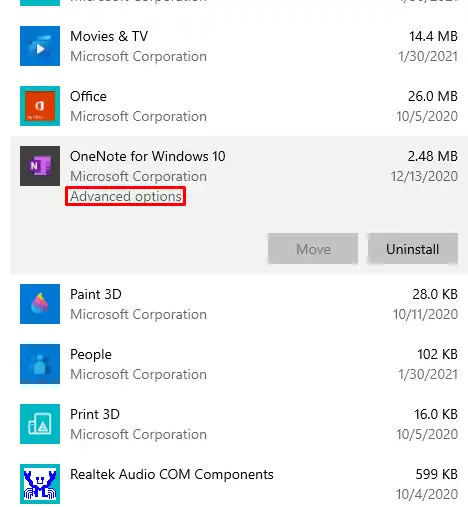Click the 599 KB size of Realtek
468x507 pixels.
[x=437, y=474]
